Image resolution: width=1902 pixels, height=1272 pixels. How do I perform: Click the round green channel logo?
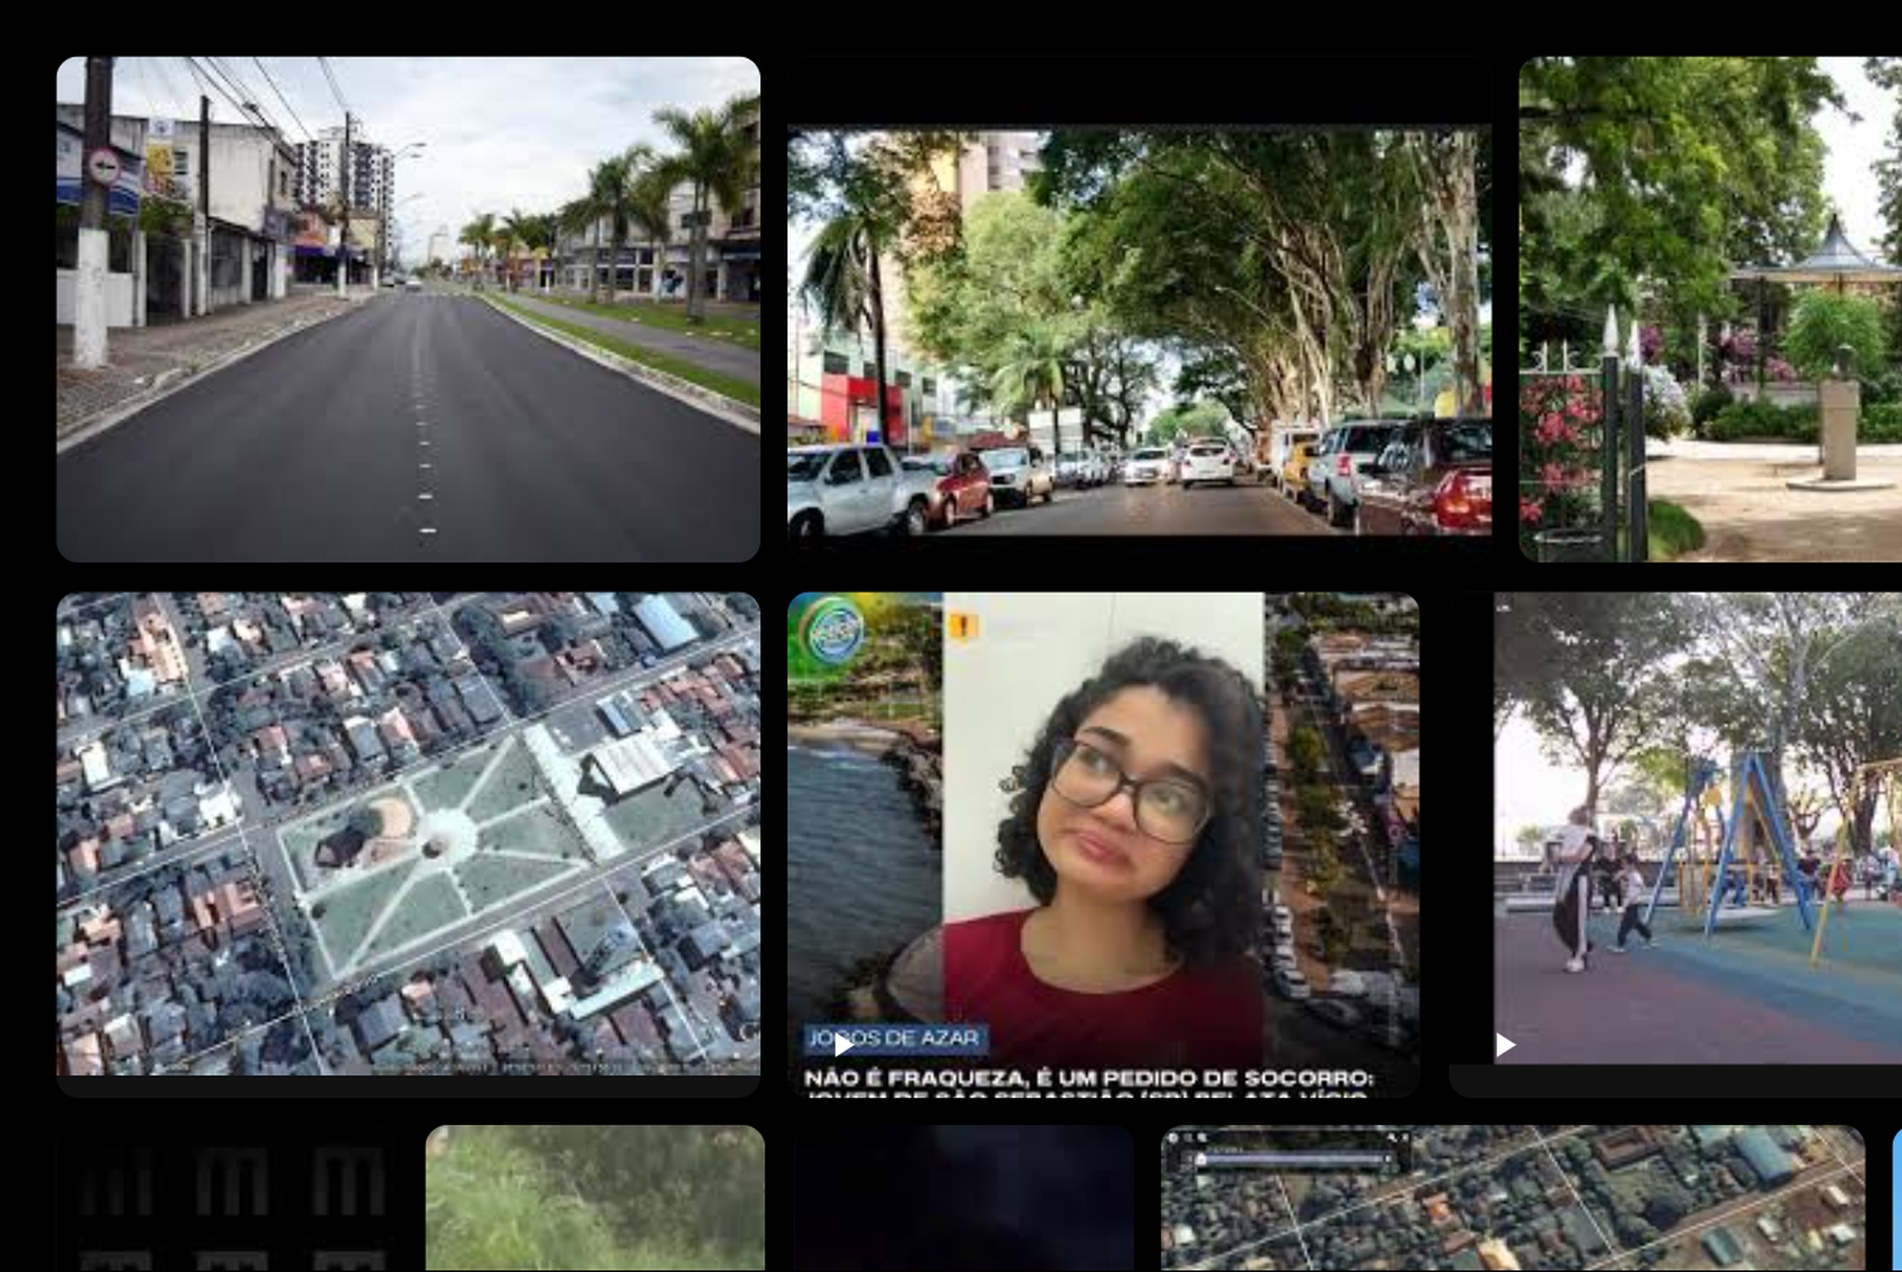831,629
